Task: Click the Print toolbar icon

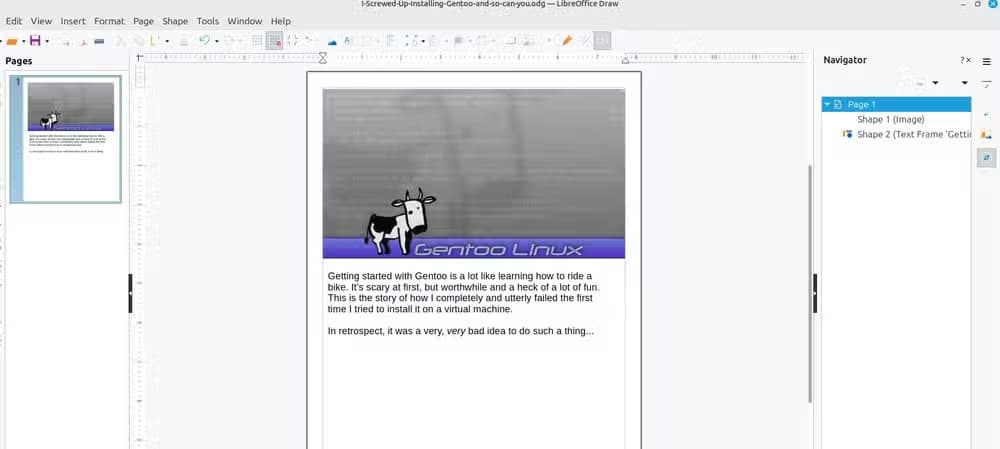Action: (x=99, y=41)
